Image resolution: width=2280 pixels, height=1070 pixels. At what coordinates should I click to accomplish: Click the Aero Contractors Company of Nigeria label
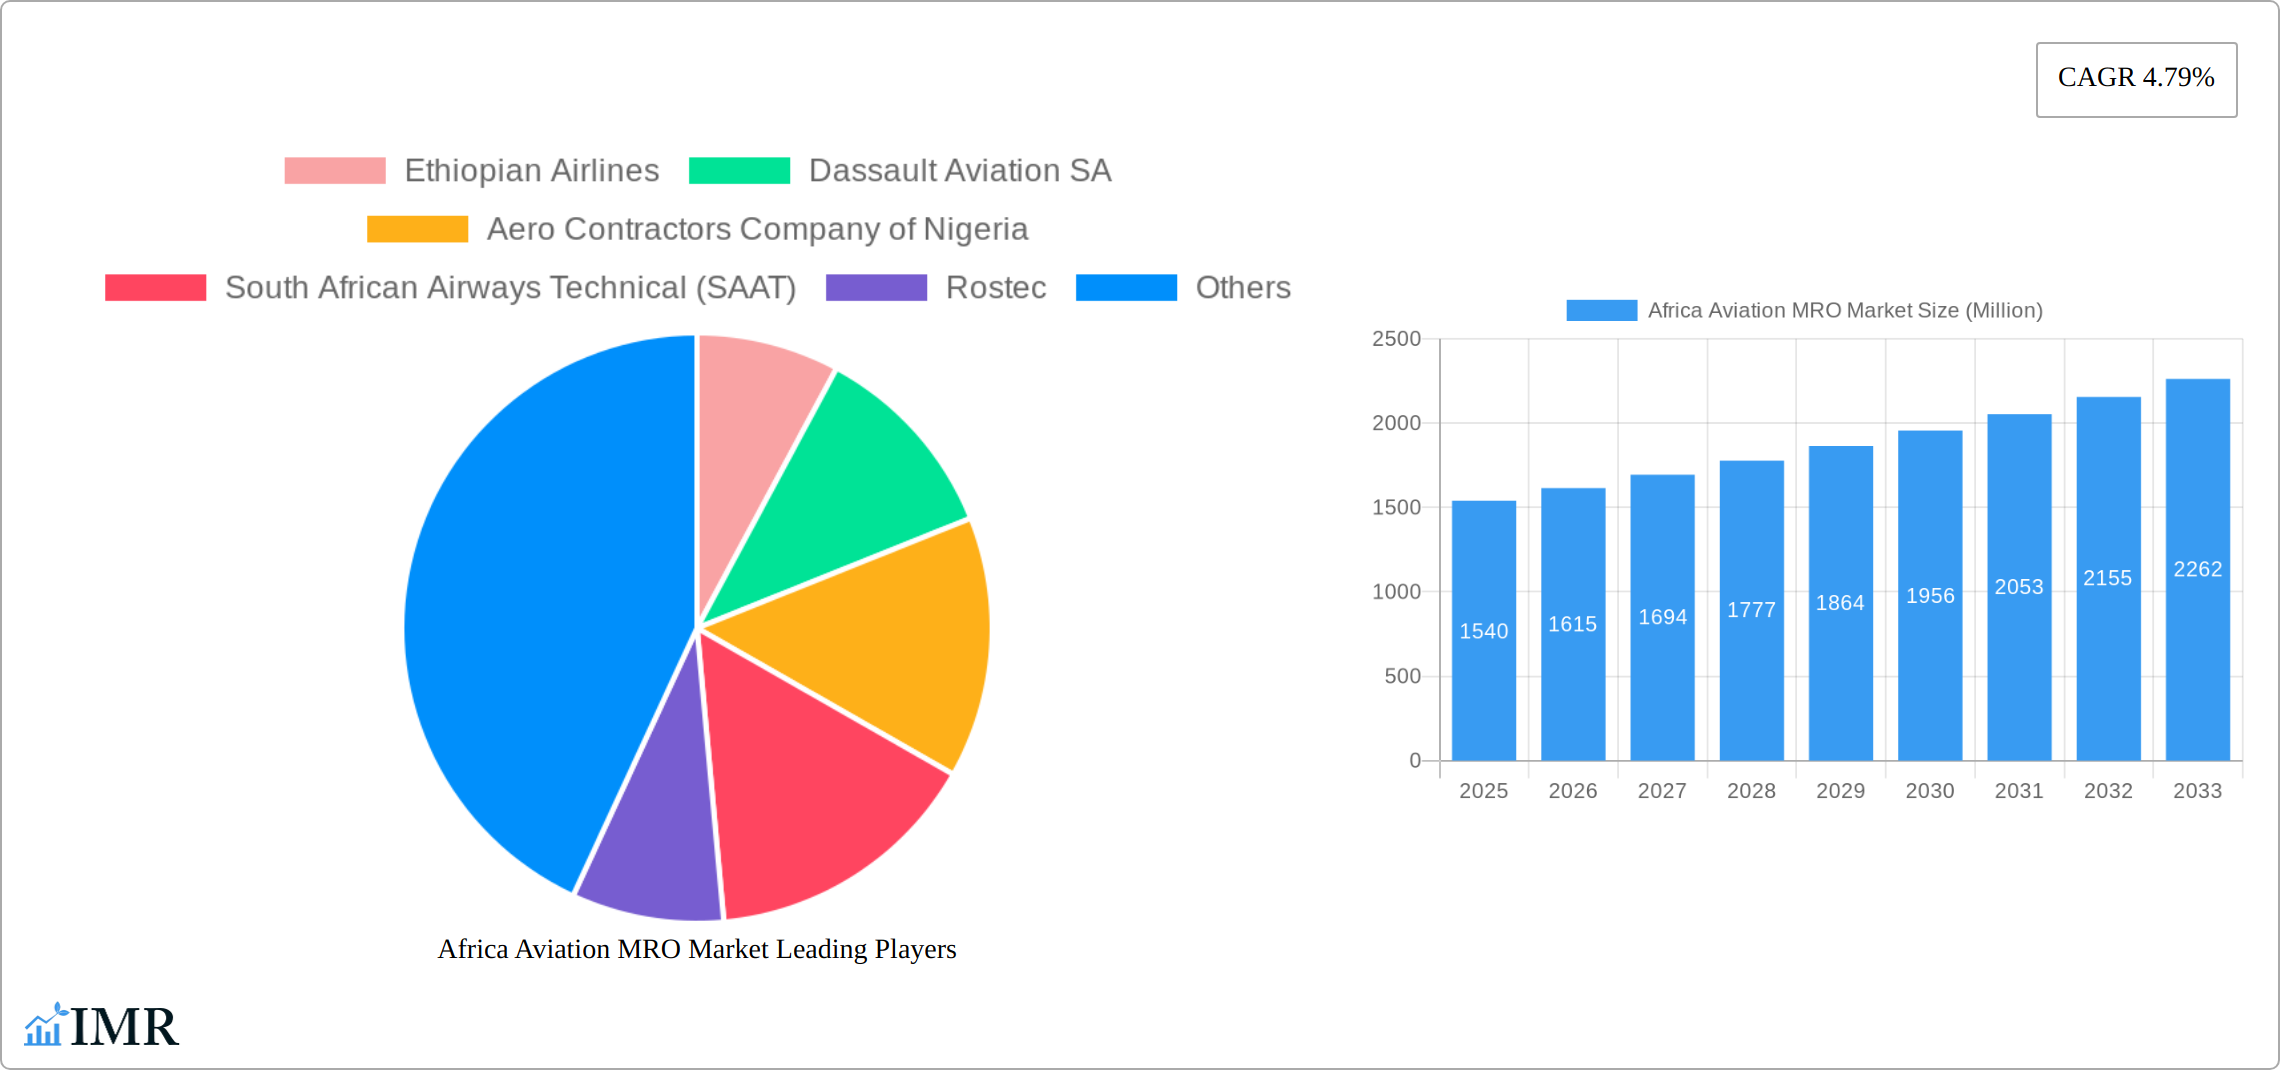click(758, 228)
